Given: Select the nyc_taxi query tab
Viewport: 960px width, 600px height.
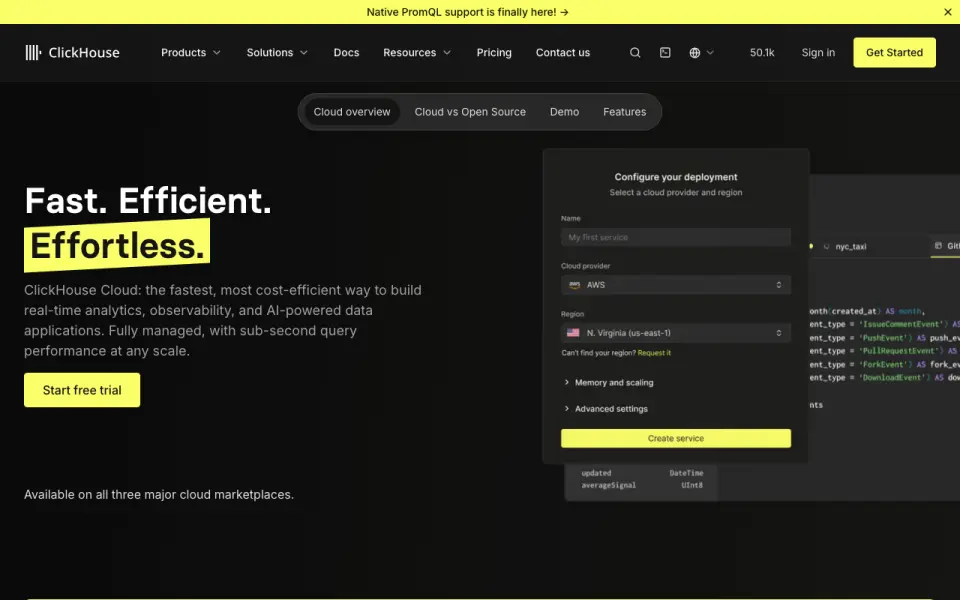Looking at the screenshot, I should 845,247.
